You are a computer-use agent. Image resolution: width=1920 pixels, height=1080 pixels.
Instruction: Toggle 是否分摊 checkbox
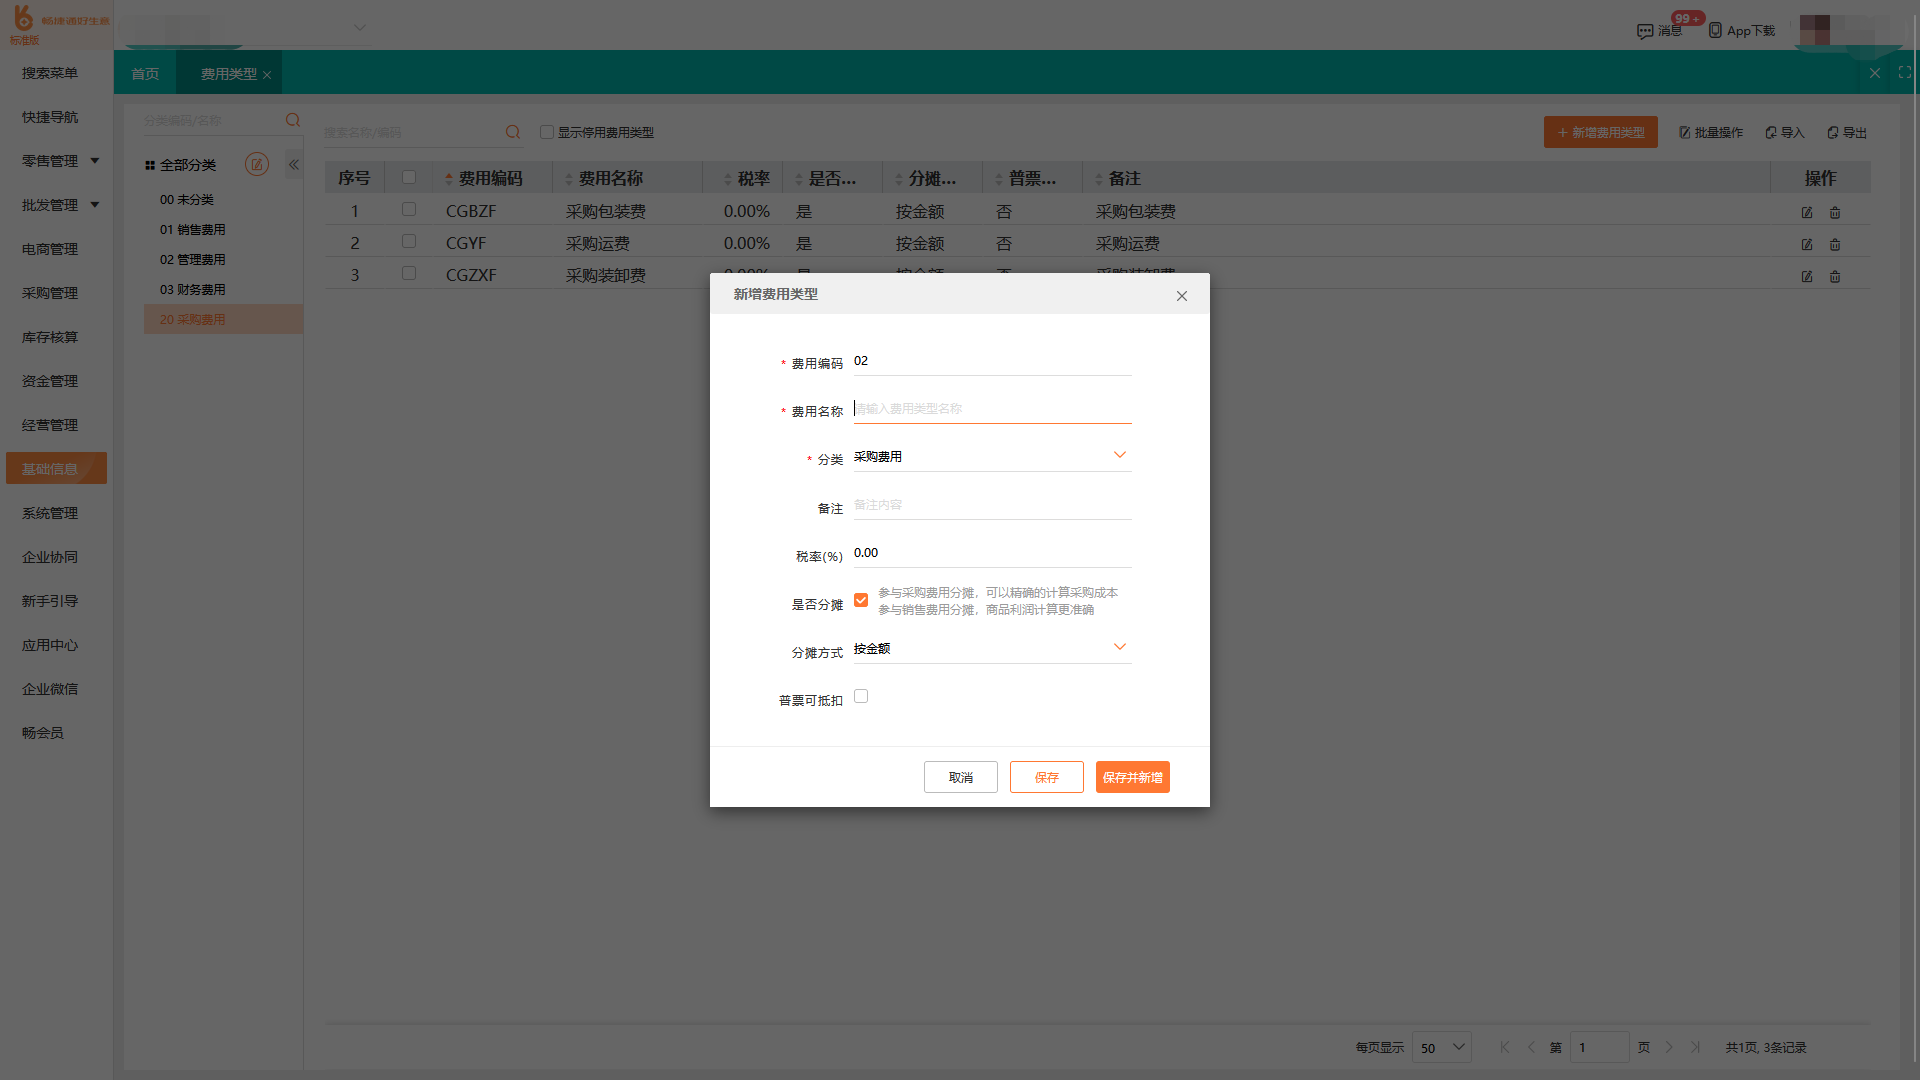pyautogui.click(x=860, y=601)
